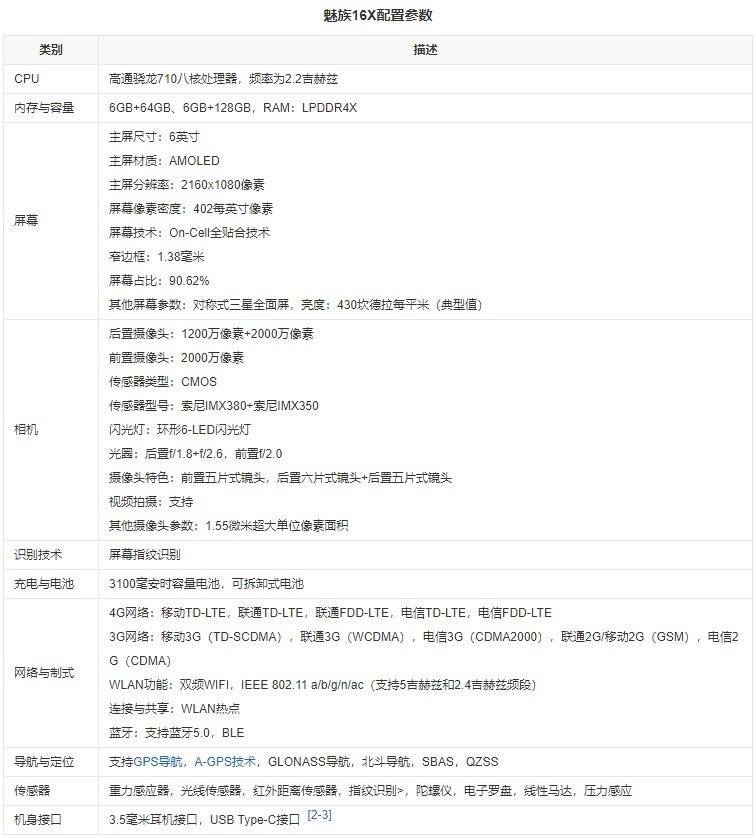Select the 识别技术 row label

pos(38,555)
